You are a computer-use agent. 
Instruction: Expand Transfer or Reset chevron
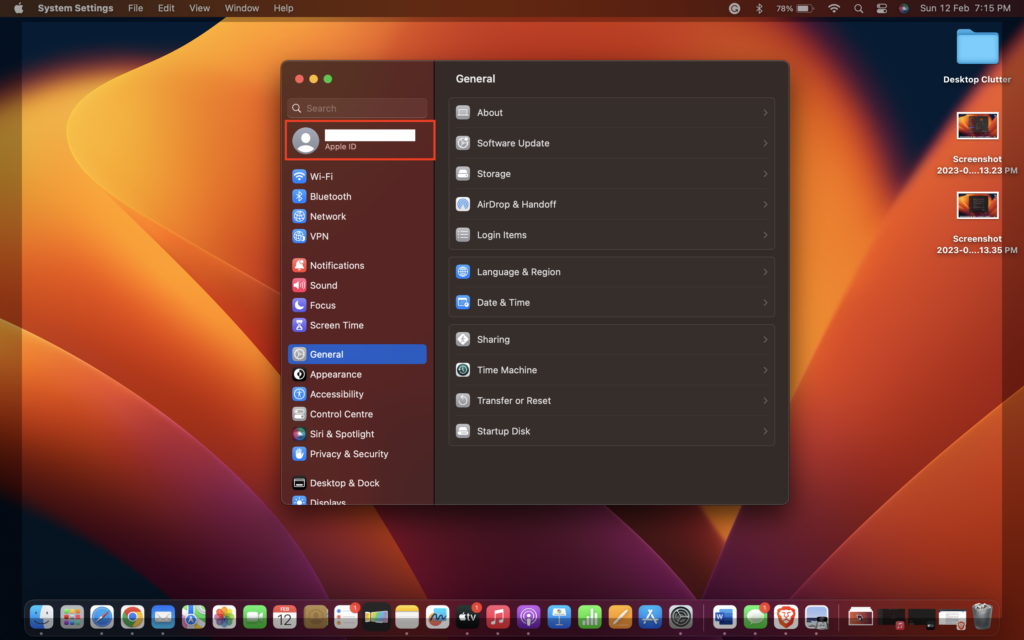[x=765, y=401]
